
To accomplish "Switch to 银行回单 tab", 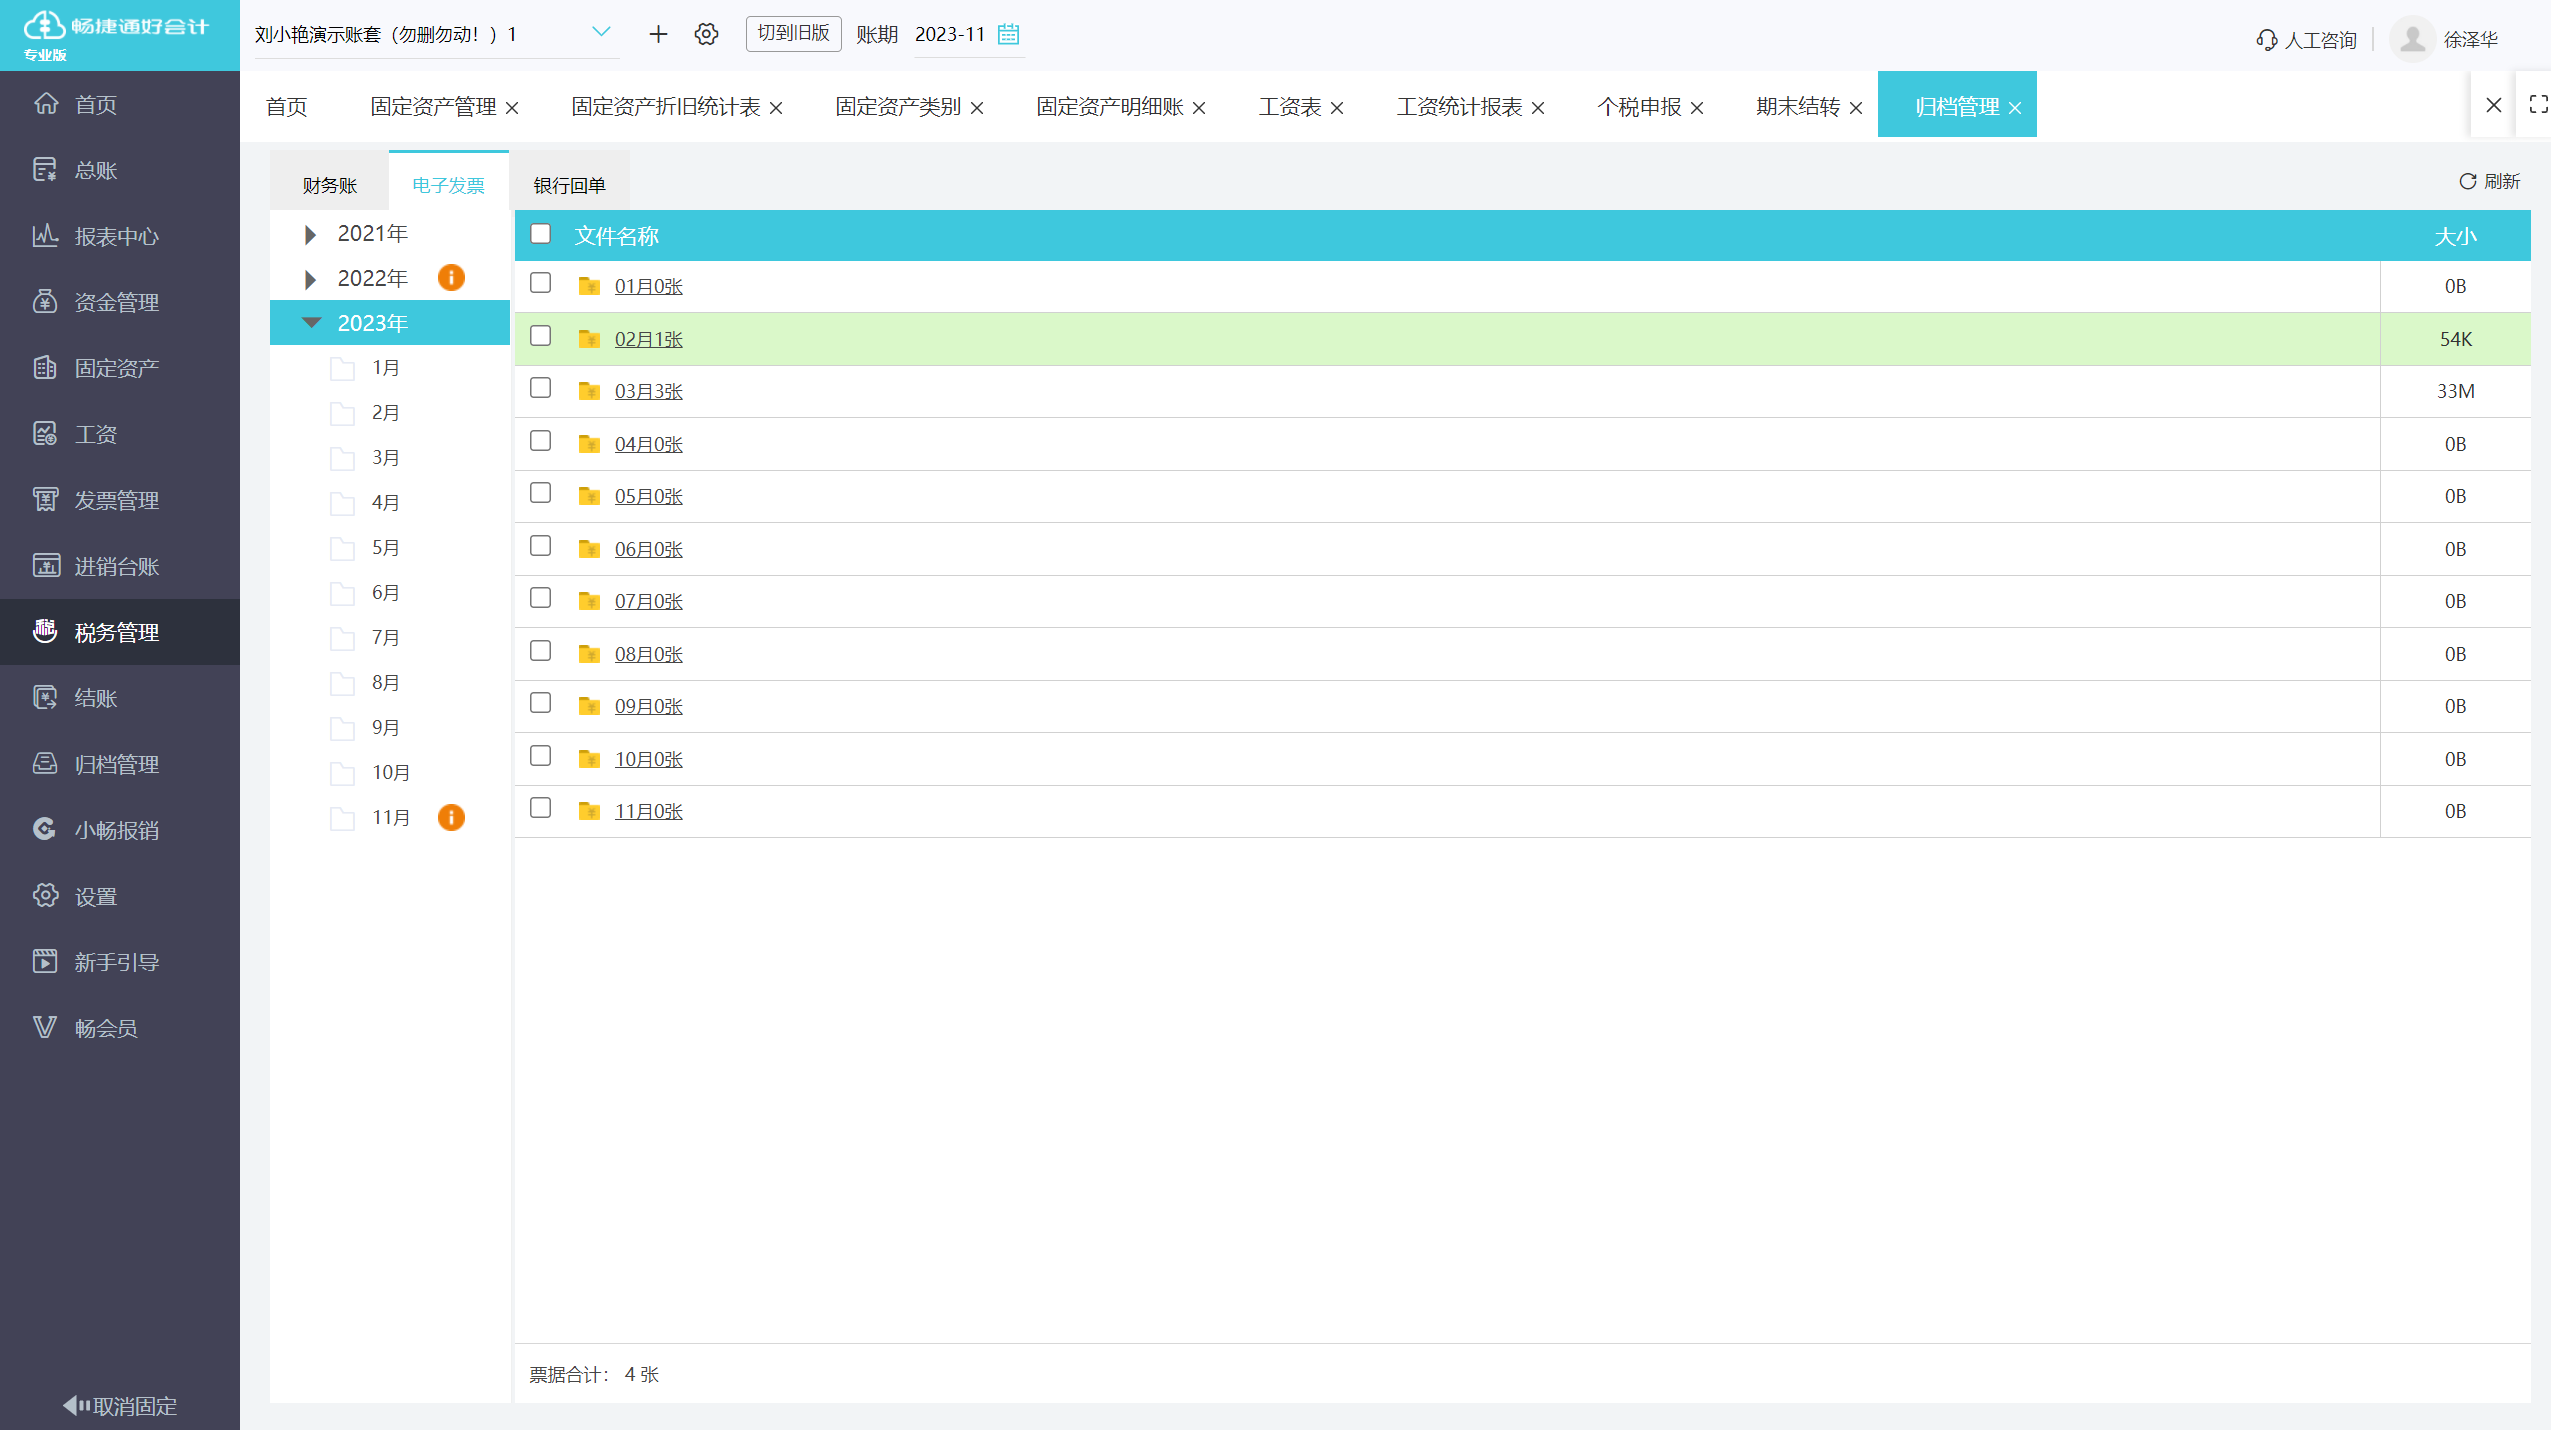I will [x=568, y=184].
